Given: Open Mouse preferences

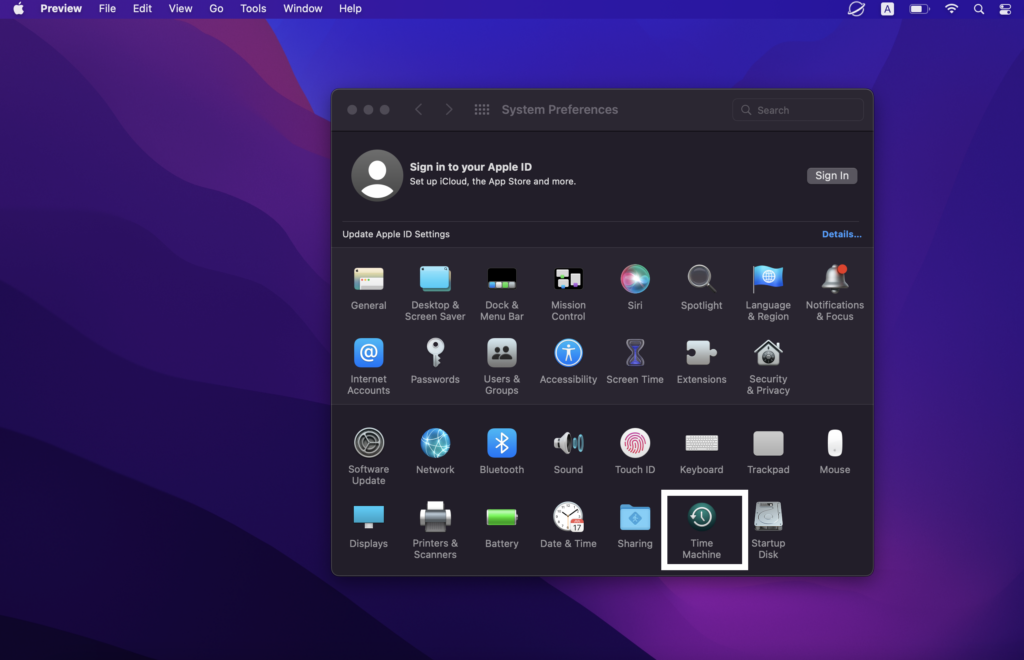Looking at the screenshot, I should [x=835, y=451].
